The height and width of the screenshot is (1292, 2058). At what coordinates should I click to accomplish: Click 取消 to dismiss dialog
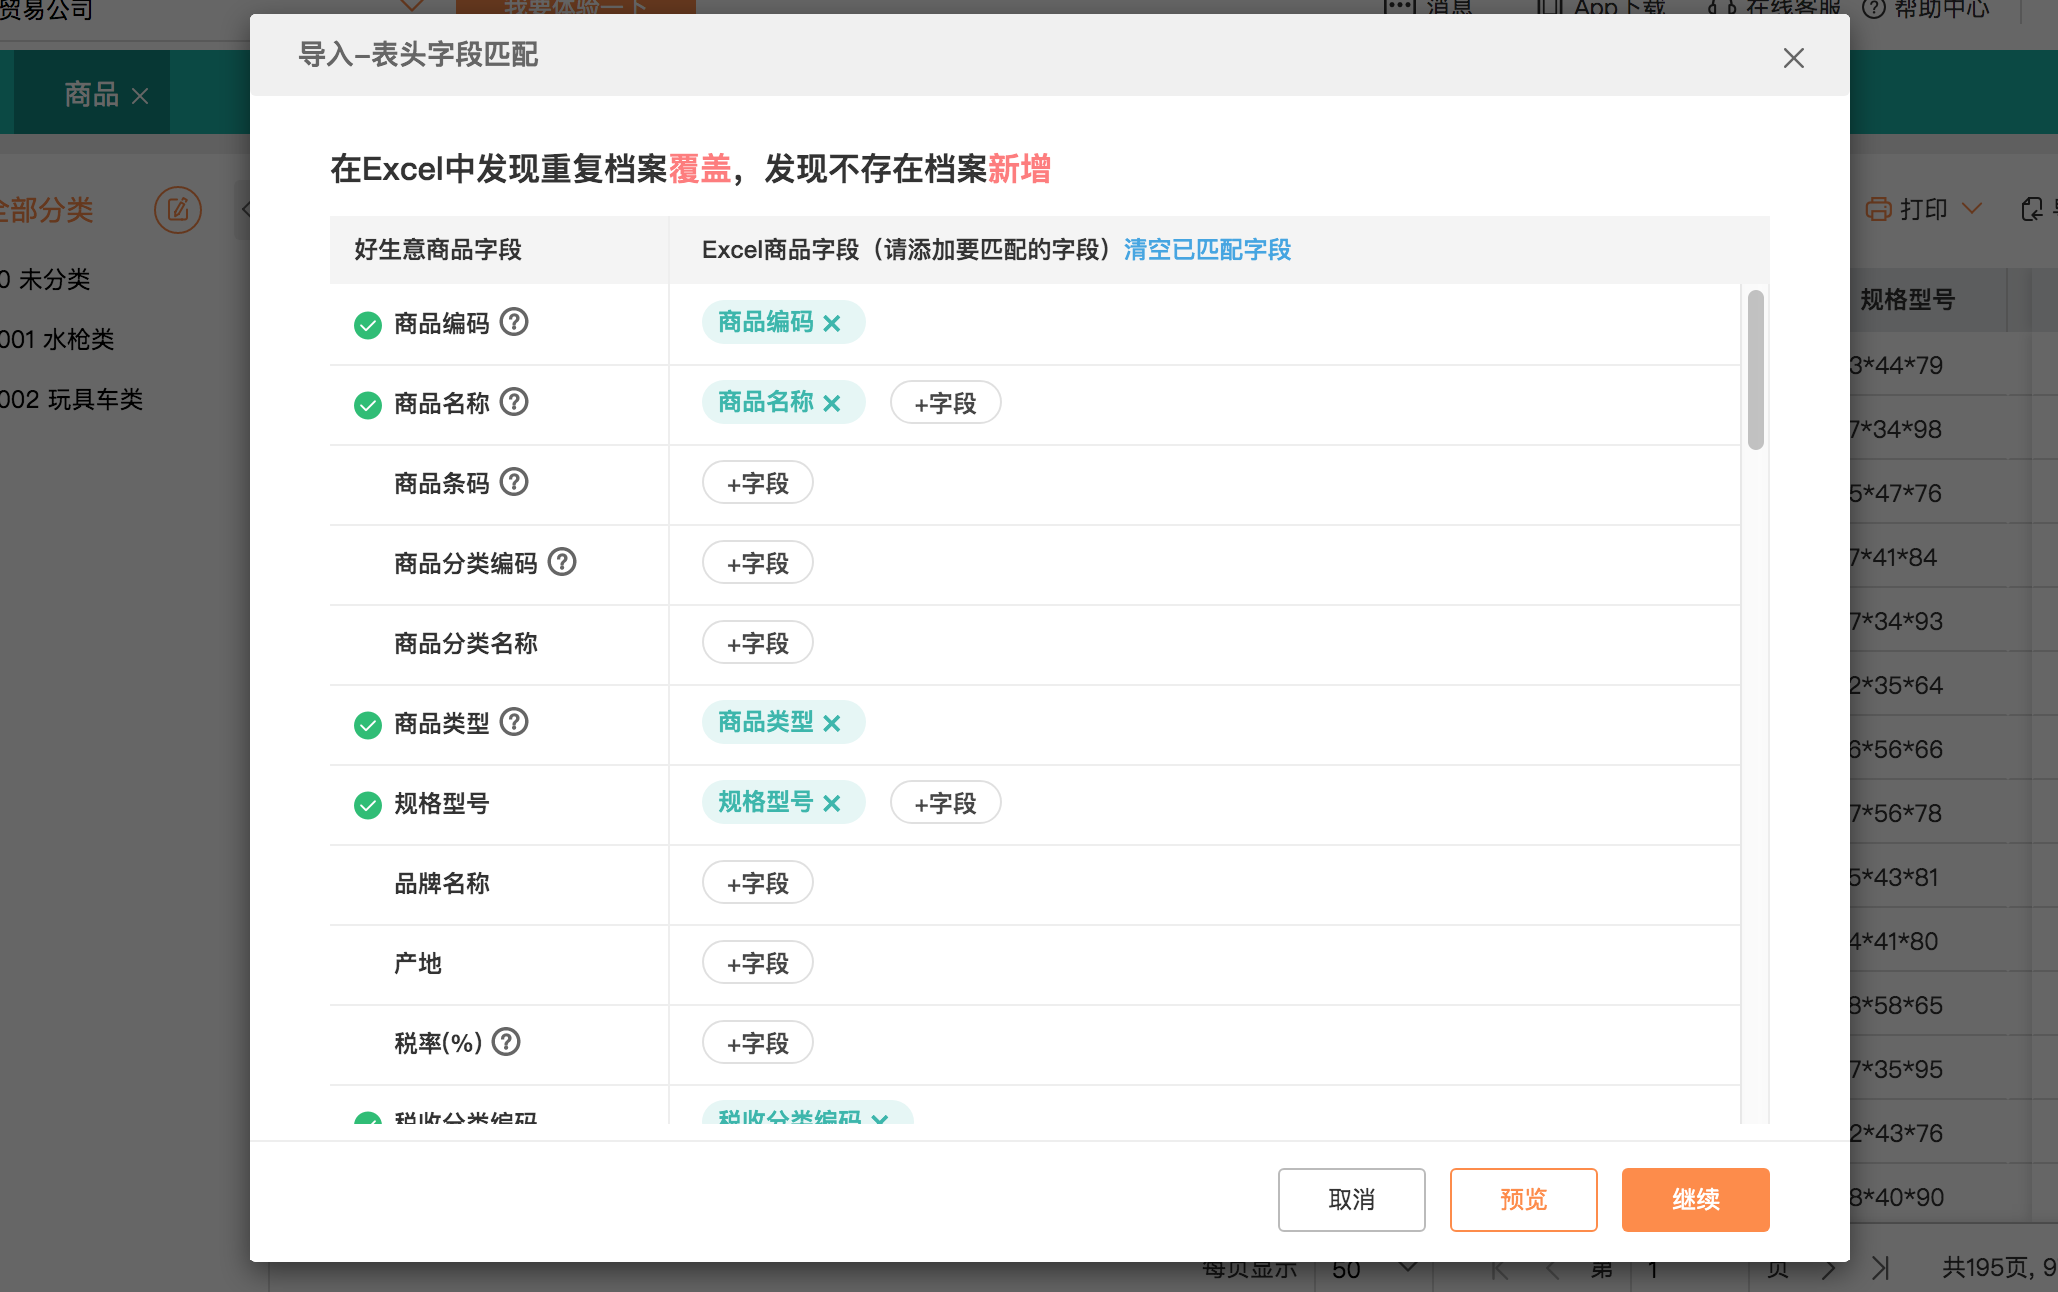pos(1348,1200)
